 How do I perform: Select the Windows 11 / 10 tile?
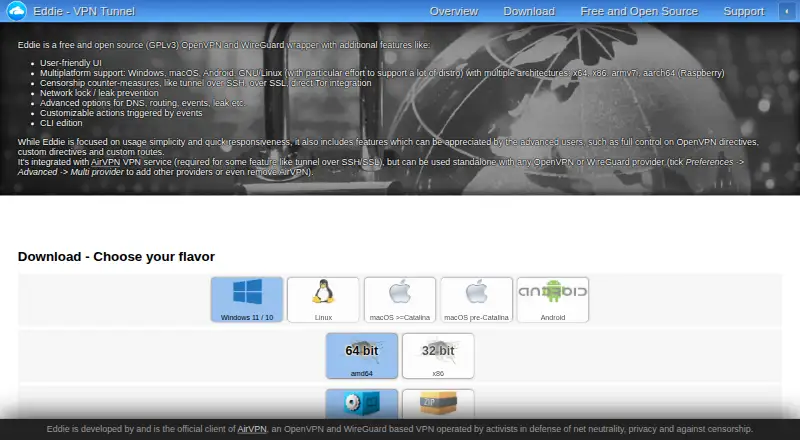247,300
